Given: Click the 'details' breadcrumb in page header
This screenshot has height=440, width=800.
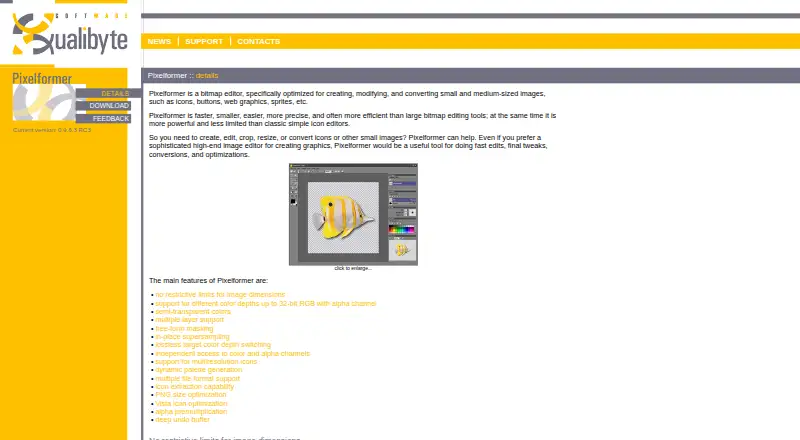Looking at the screenshot, I should click(207, 76).
